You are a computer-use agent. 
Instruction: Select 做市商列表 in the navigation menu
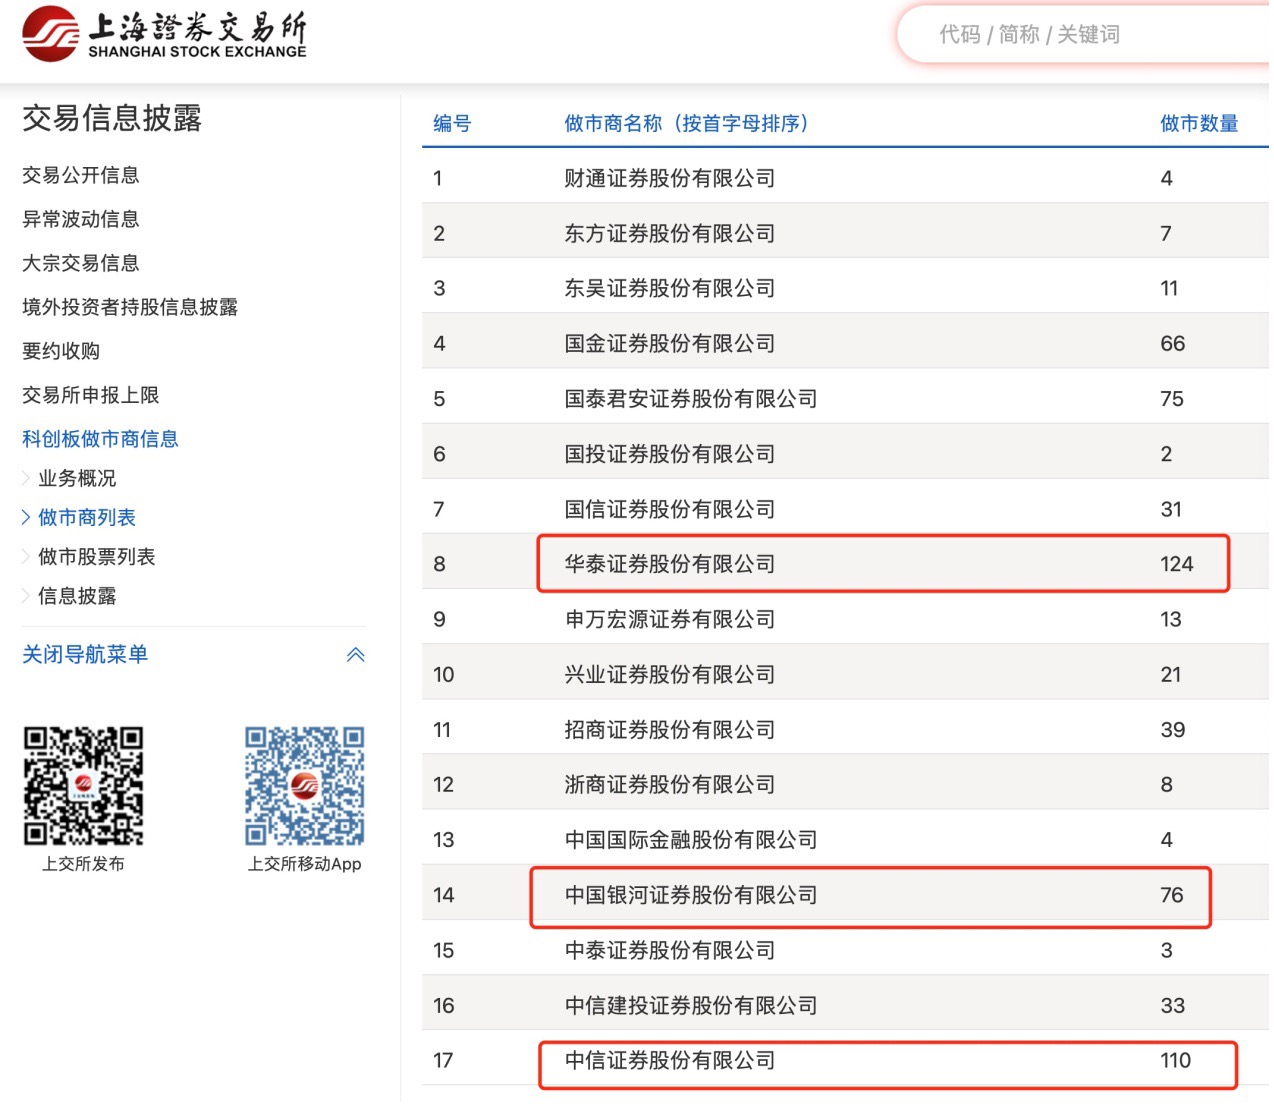click(86, 517)
